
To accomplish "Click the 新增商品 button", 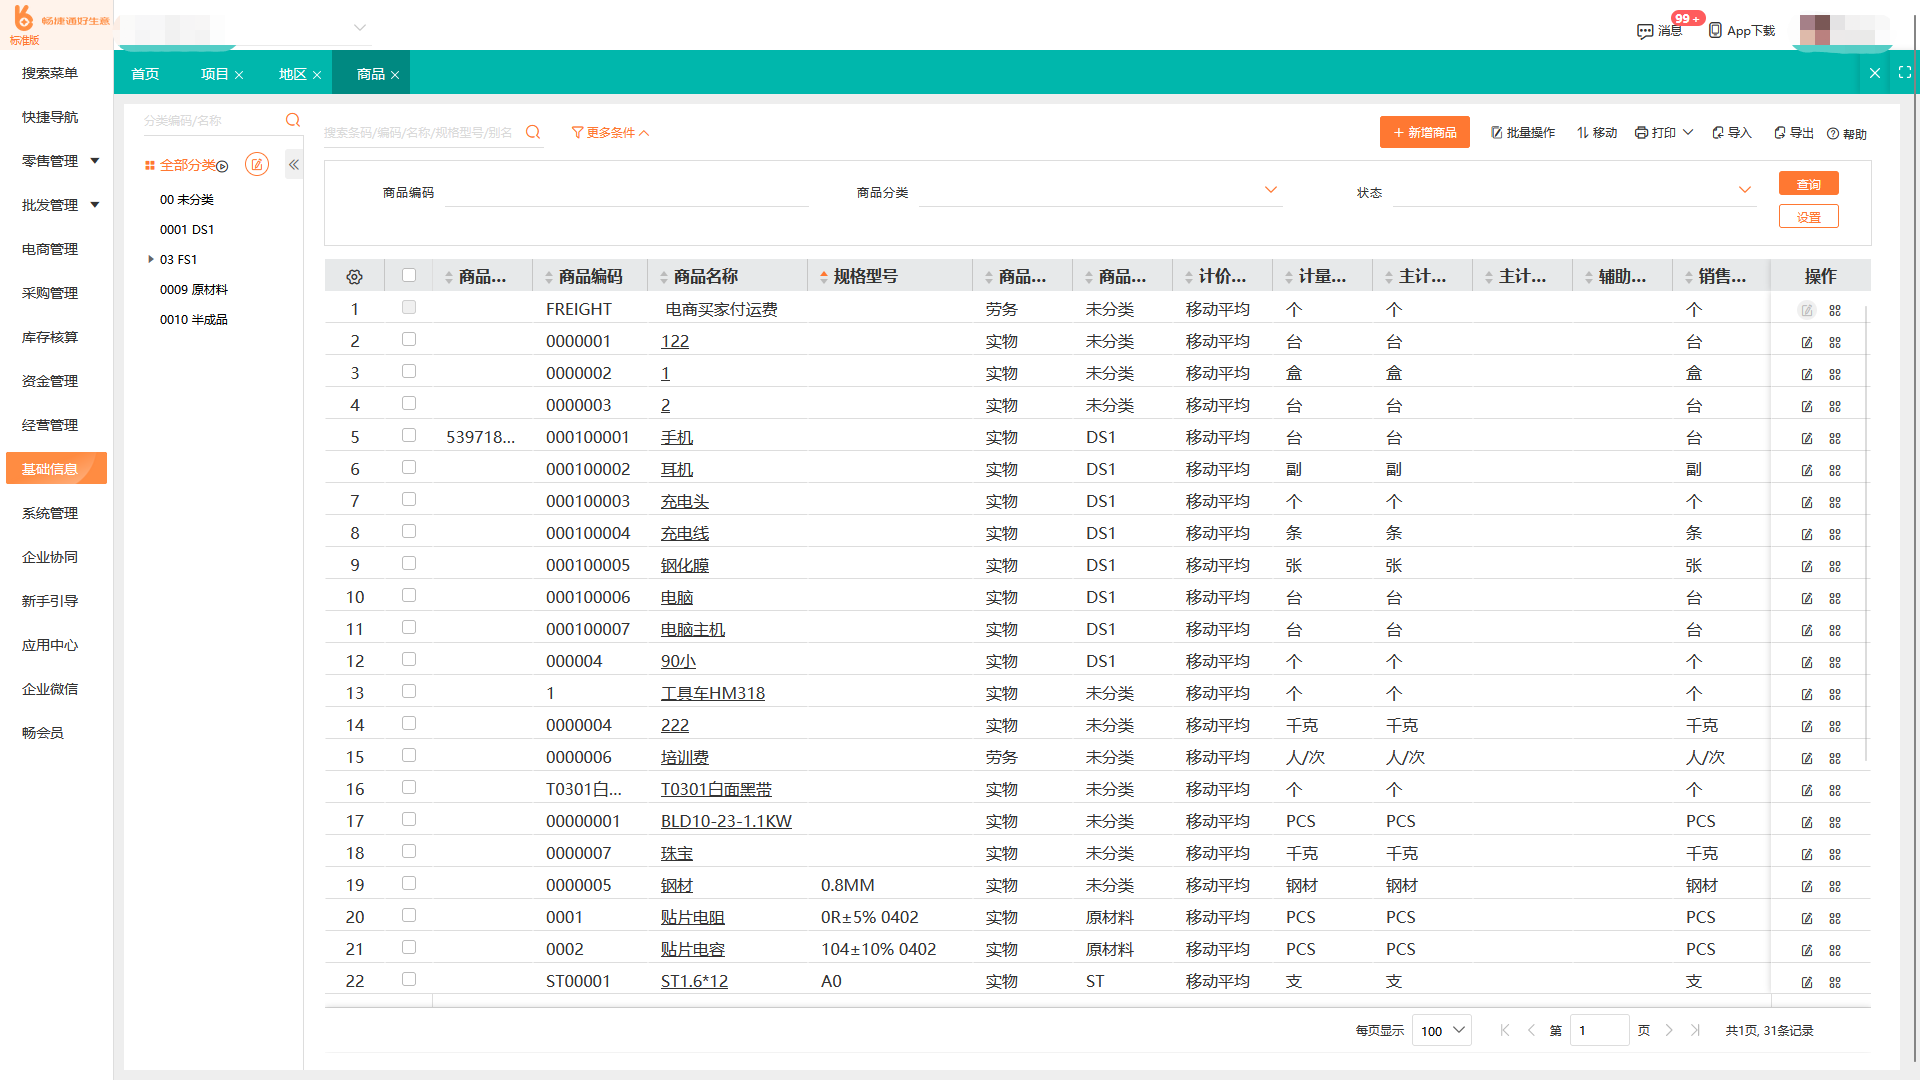I will (1424, 131).
